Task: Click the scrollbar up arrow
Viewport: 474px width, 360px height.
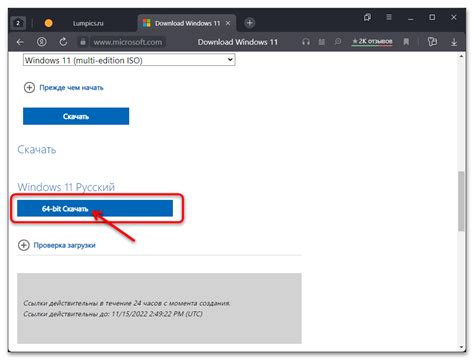Action: point(461,56)
